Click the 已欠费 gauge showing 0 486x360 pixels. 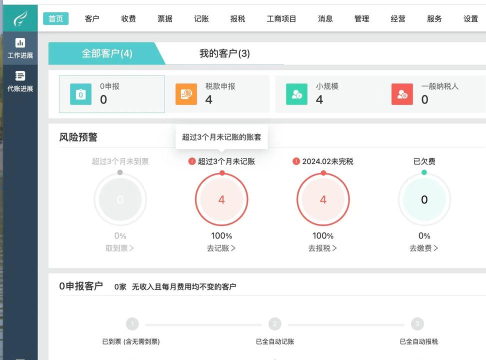click(x=424, y=199)
